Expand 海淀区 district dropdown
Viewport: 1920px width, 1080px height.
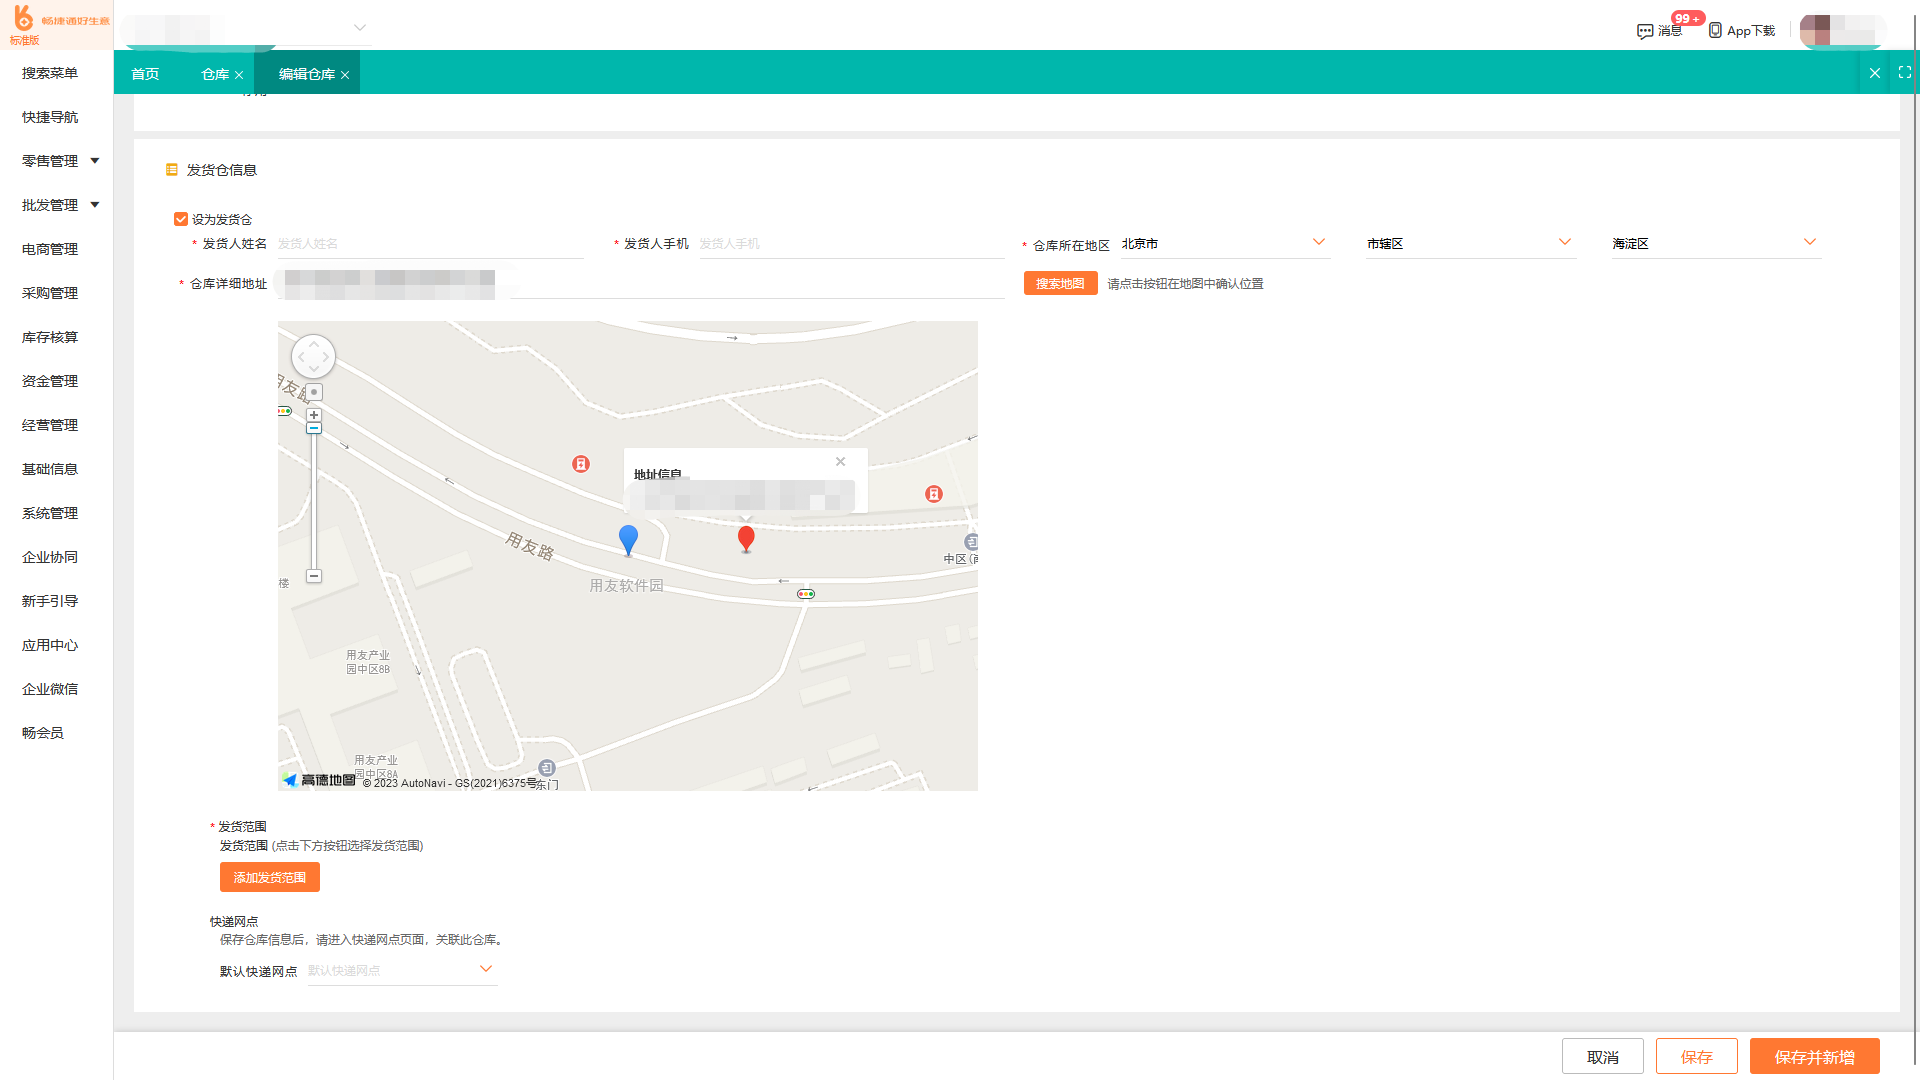point(1812,243)
